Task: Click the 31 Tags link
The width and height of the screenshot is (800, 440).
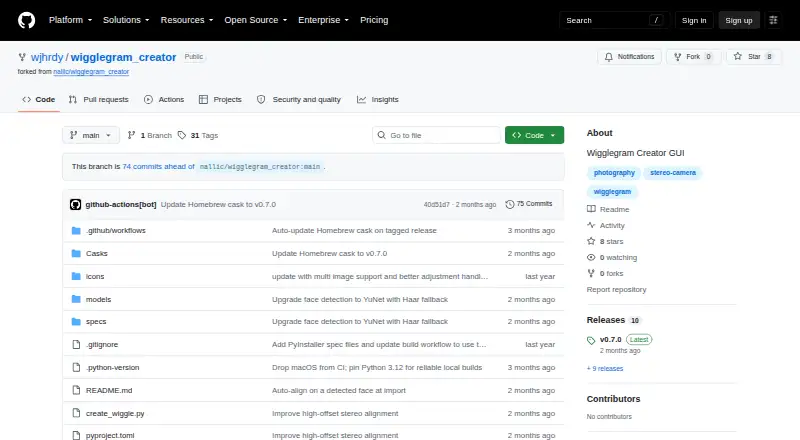Action: coord(198,135)
